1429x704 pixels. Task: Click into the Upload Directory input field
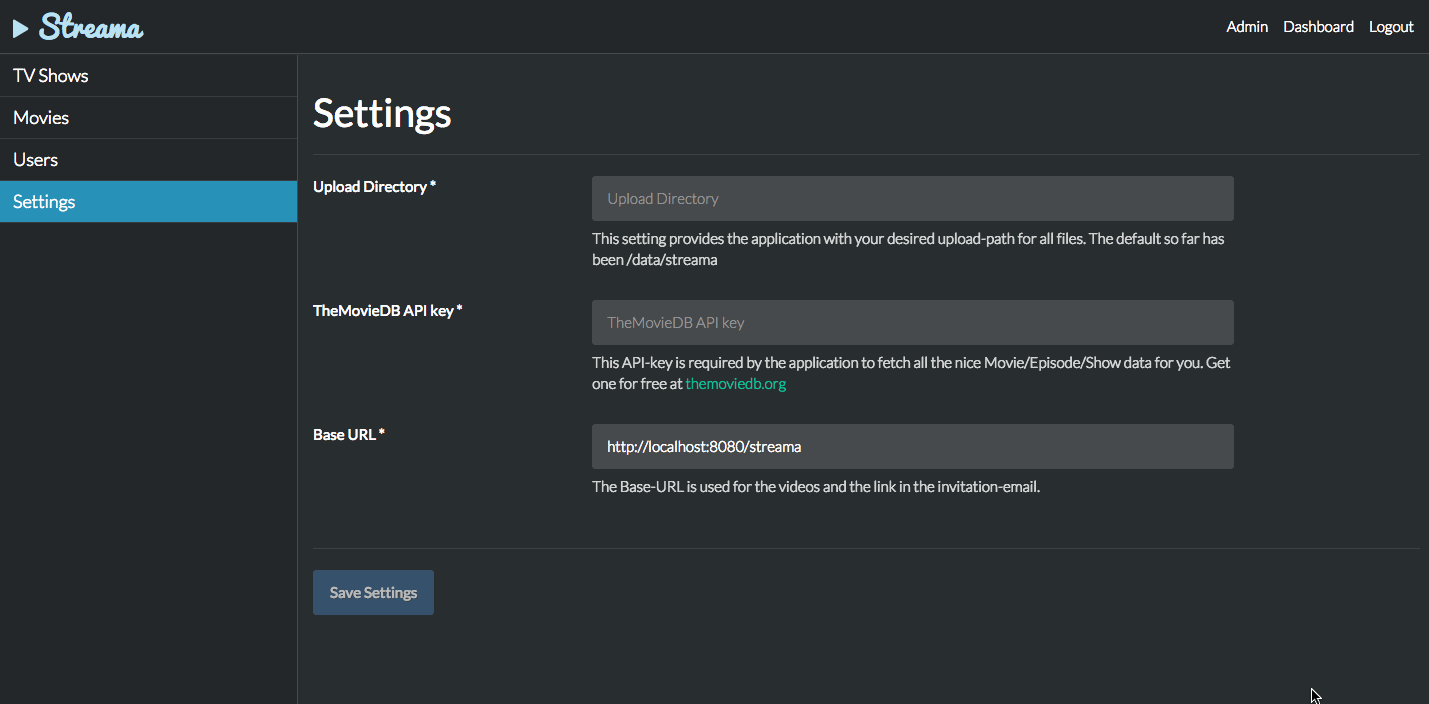(x=912, y=198)
